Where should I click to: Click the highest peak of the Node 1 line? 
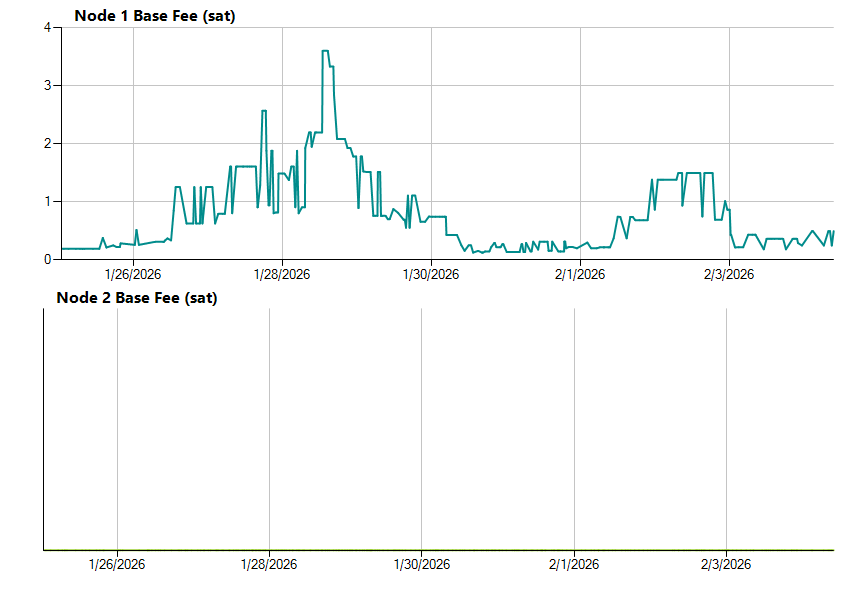pyautogui.click(x=325, y=51)
